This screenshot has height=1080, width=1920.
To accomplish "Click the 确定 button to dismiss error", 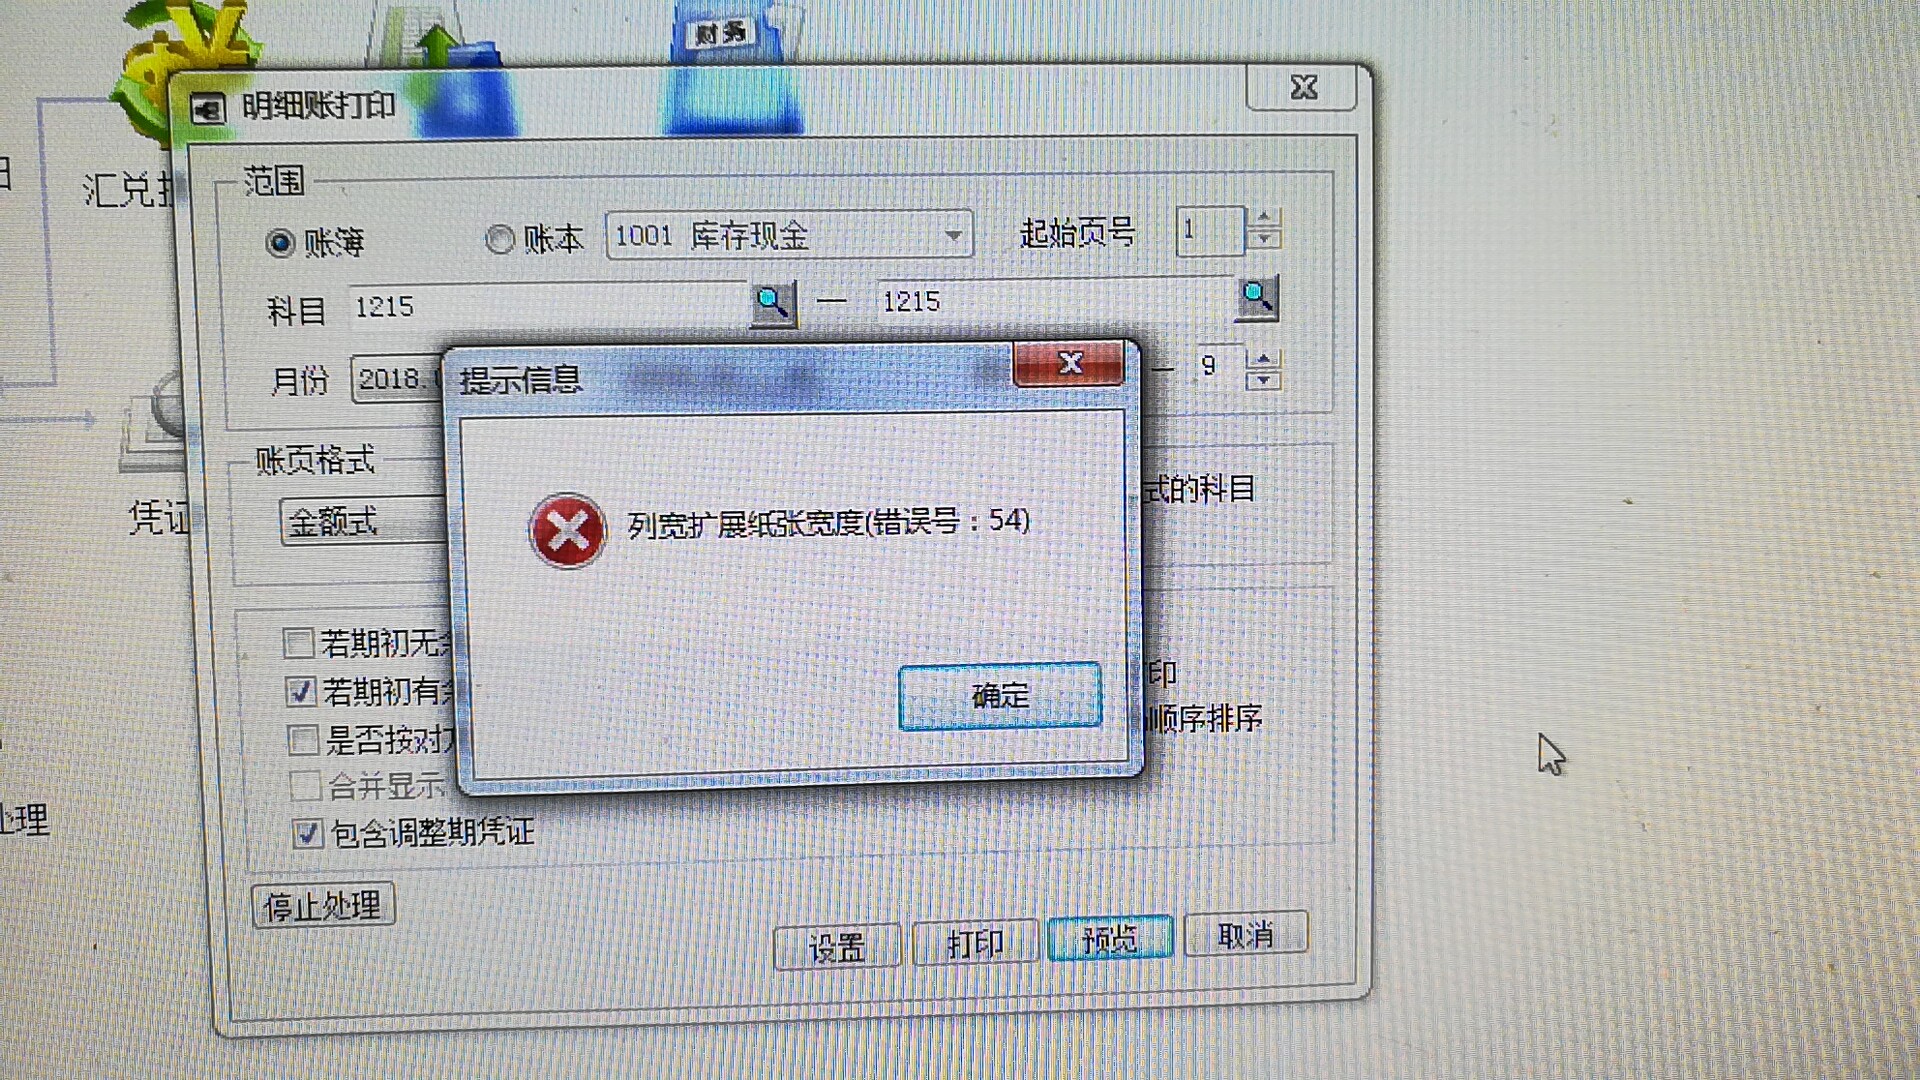I will [1000, 696].
